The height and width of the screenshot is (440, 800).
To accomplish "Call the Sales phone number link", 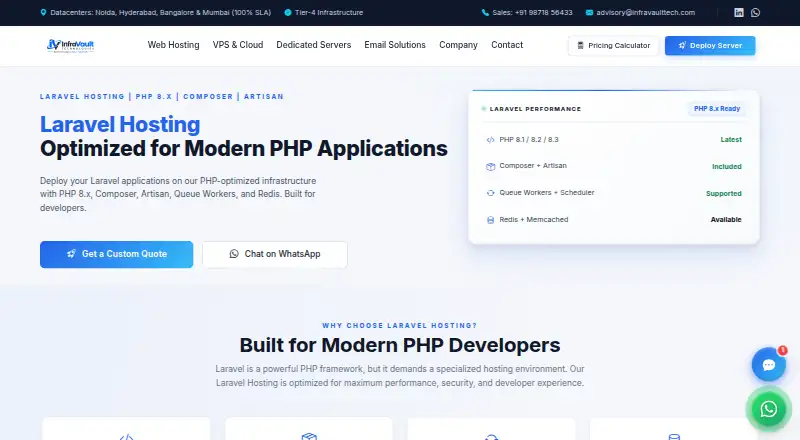I will (532, 12).
